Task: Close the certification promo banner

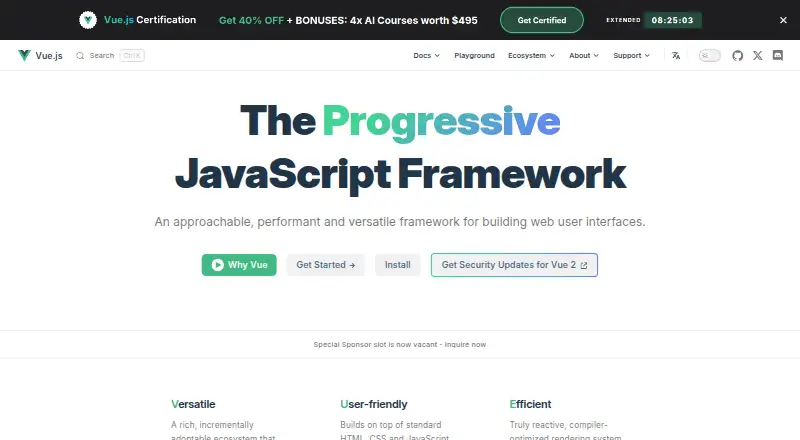Action: 783,20
